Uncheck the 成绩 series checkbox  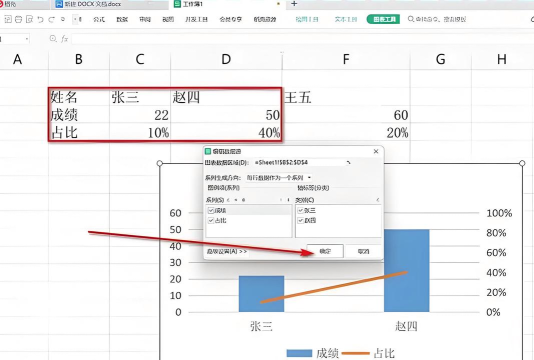[211, 210]
